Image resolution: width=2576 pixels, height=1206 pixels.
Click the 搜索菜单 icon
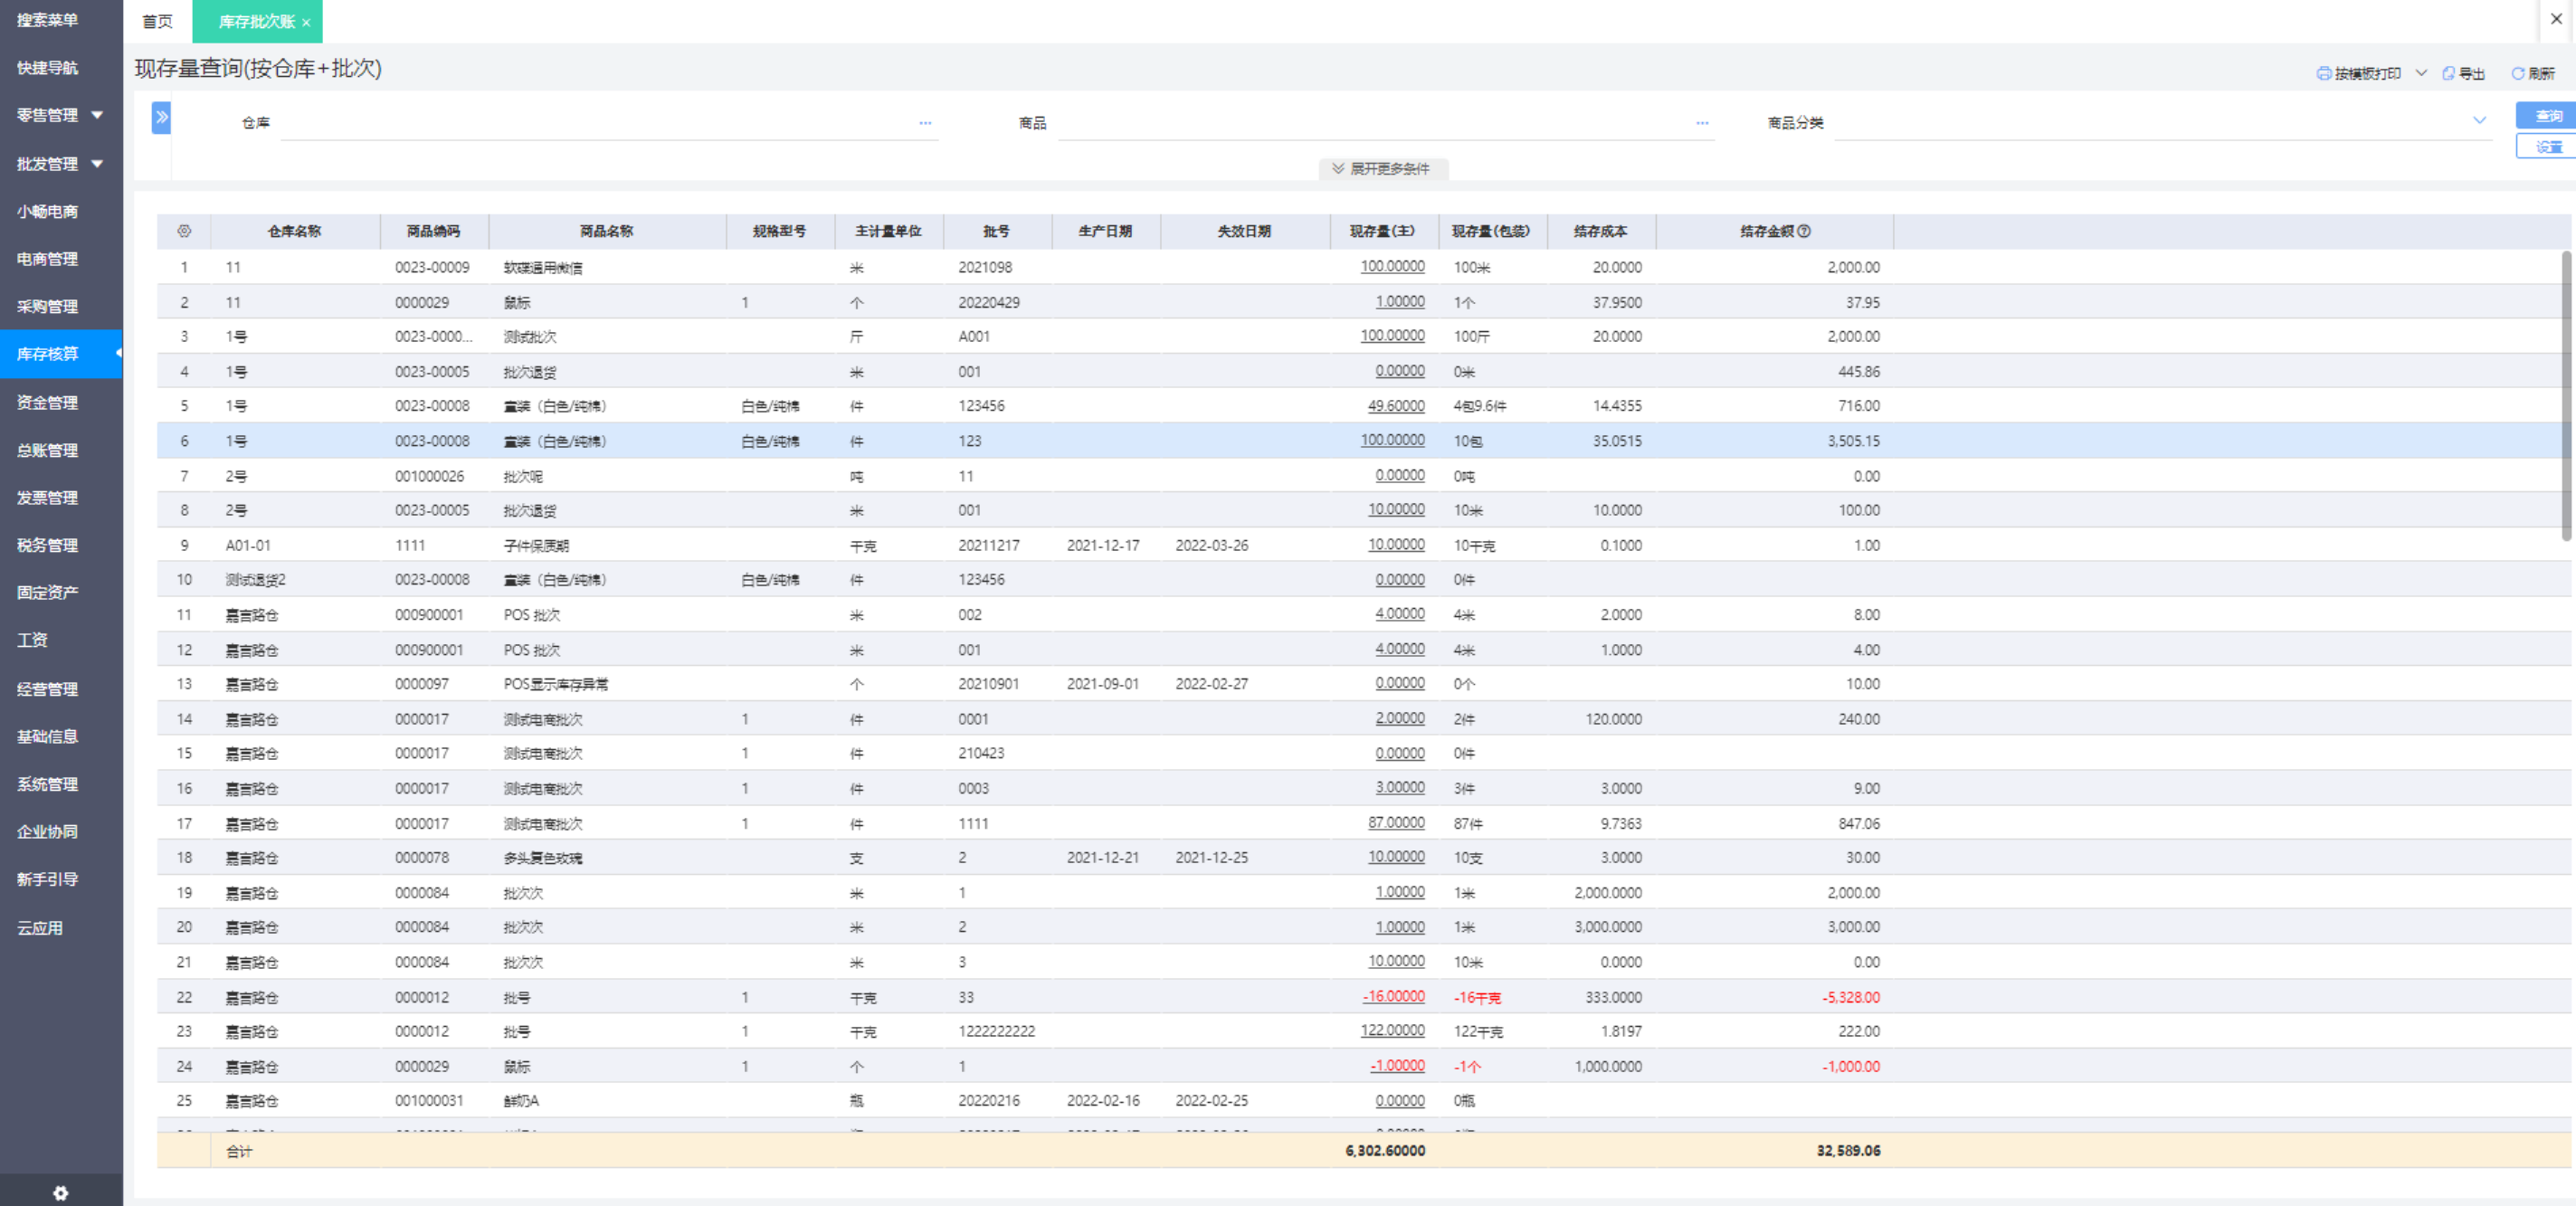(44, 20)
